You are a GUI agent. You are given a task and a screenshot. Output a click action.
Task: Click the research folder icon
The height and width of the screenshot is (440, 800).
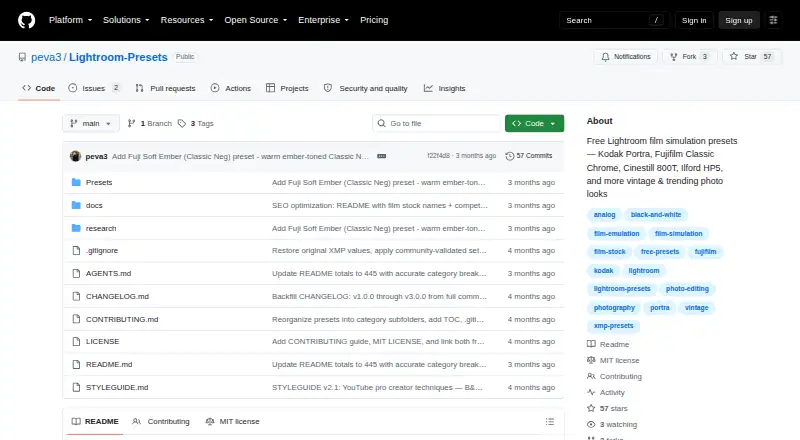coord(76,228)
